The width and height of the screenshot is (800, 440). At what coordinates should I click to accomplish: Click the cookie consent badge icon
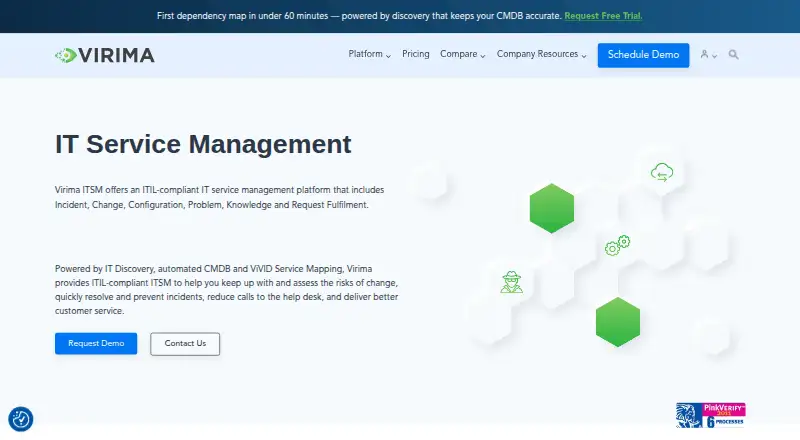21,419
